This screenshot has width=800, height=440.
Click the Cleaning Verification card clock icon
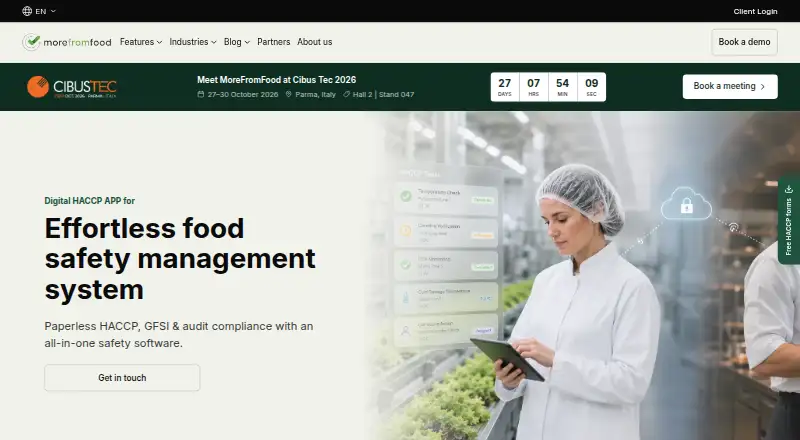point(406,230)
